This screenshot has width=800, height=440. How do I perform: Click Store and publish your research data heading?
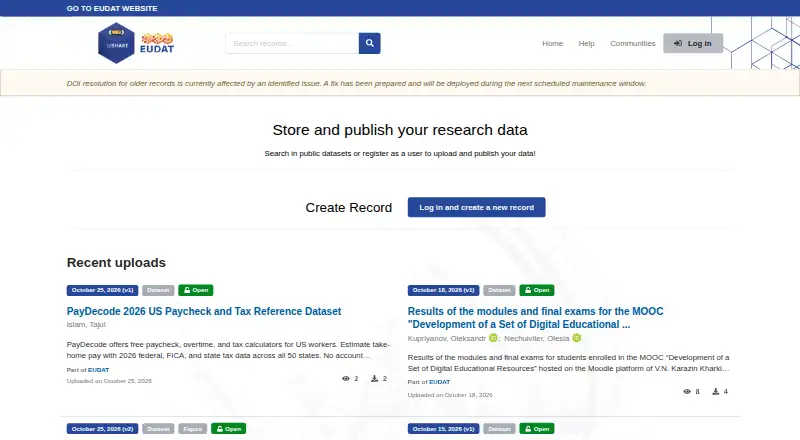[400, 130]
